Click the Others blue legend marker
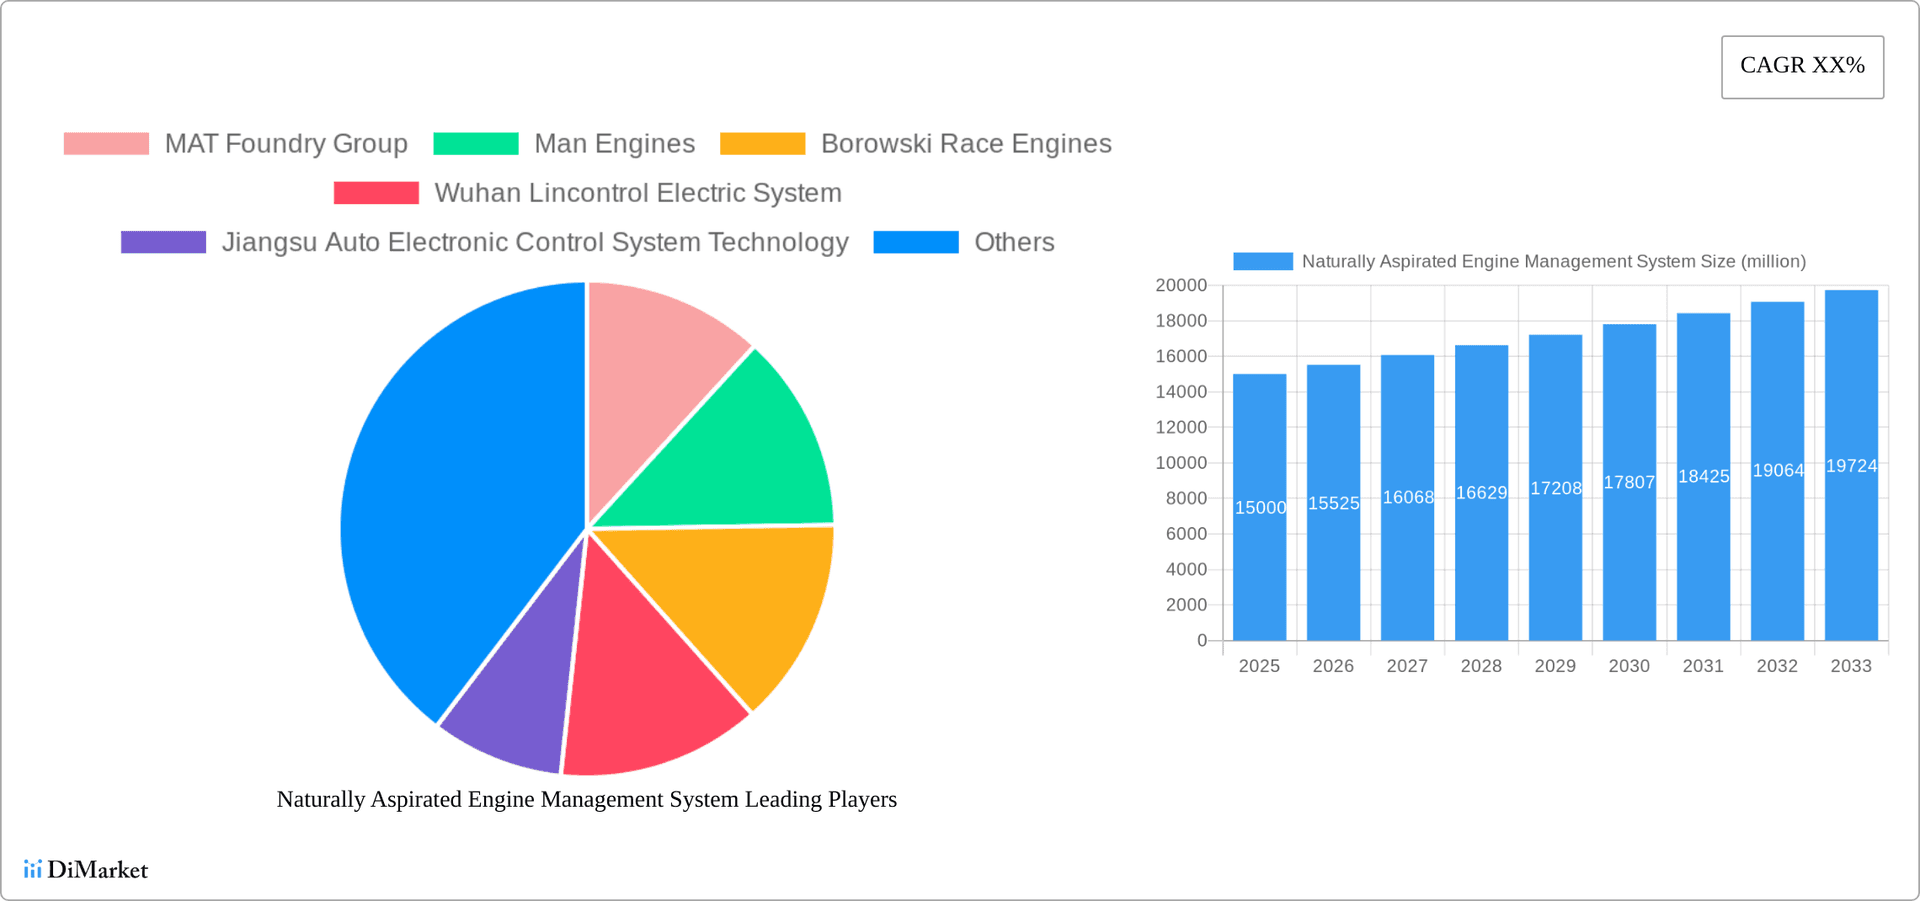The image size is (1920, 901). click(916, 241)
